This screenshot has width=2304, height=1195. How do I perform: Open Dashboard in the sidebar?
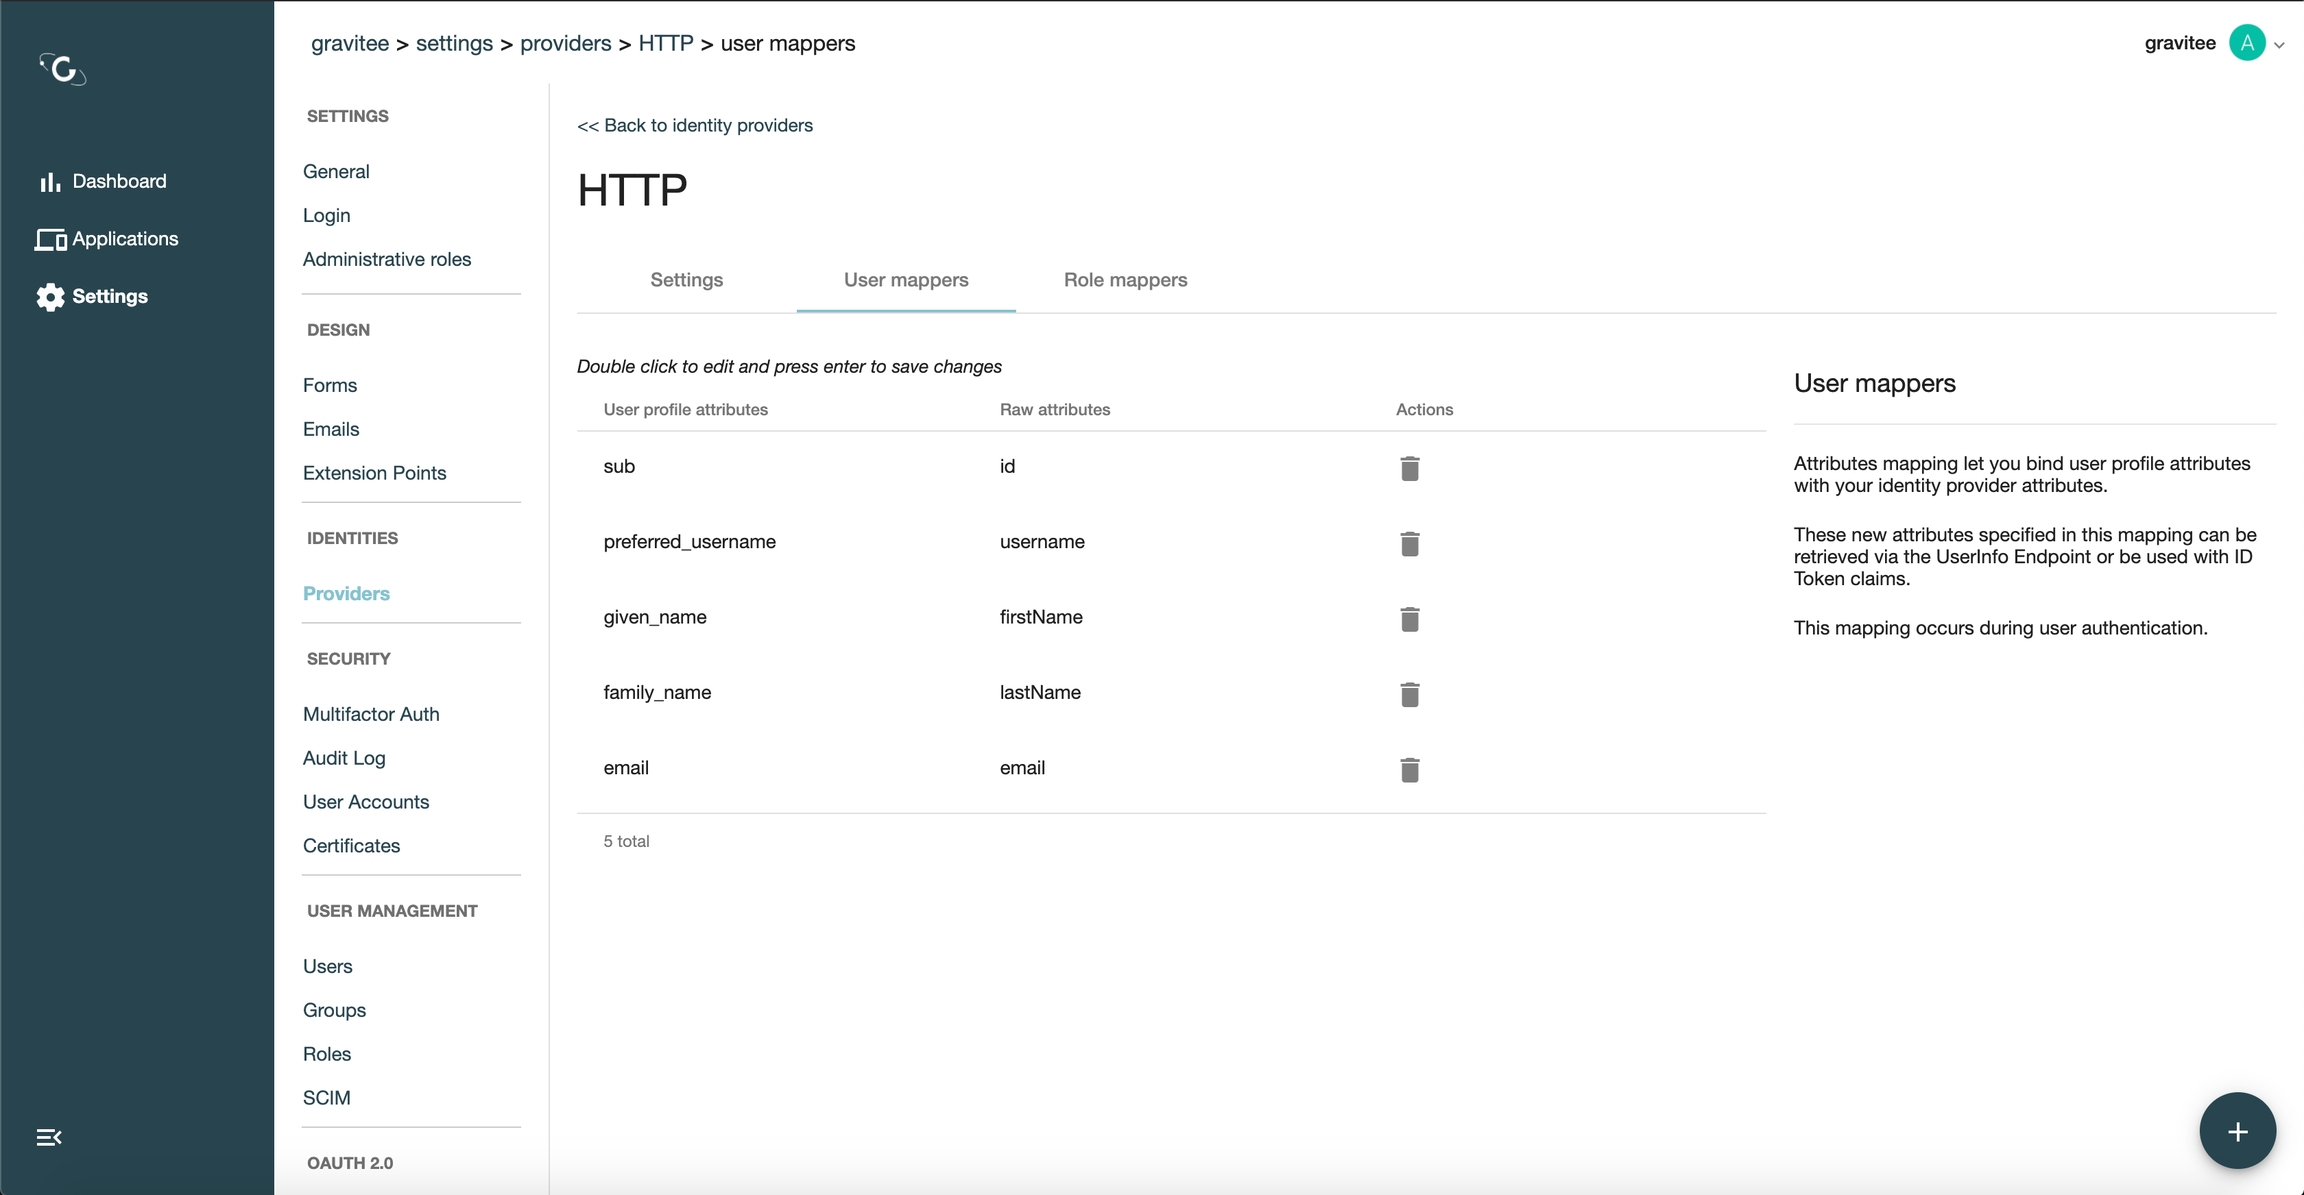click(x=118, y=181)
